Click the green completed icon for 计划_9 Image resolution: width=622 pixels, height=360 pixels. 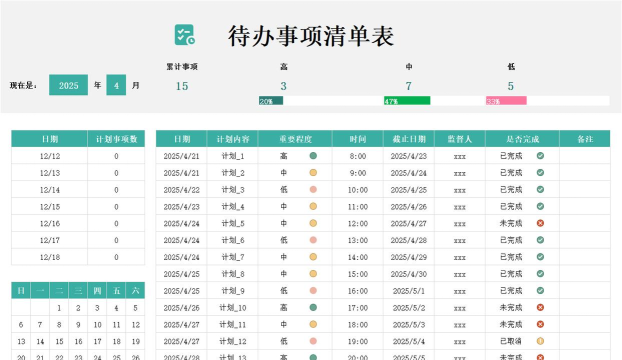540,291
